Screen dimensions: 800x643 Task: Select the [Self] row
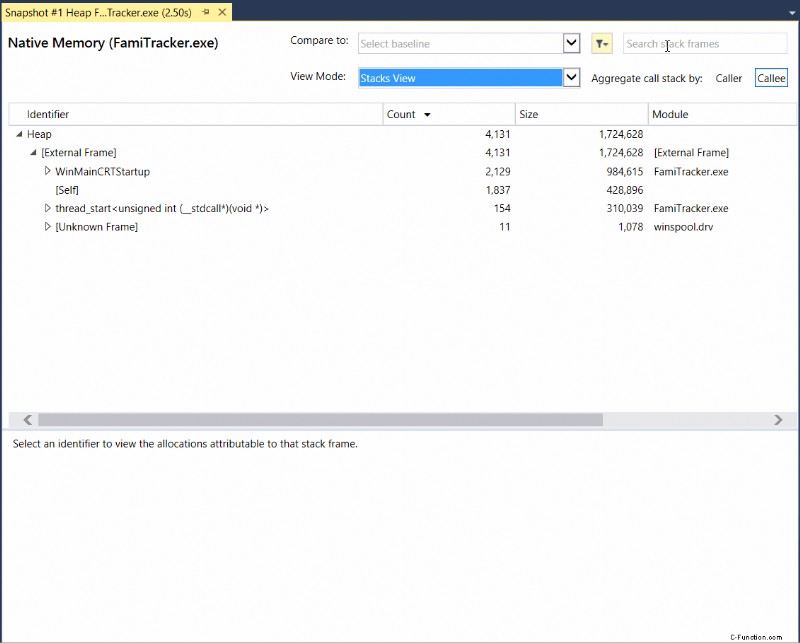67,190
